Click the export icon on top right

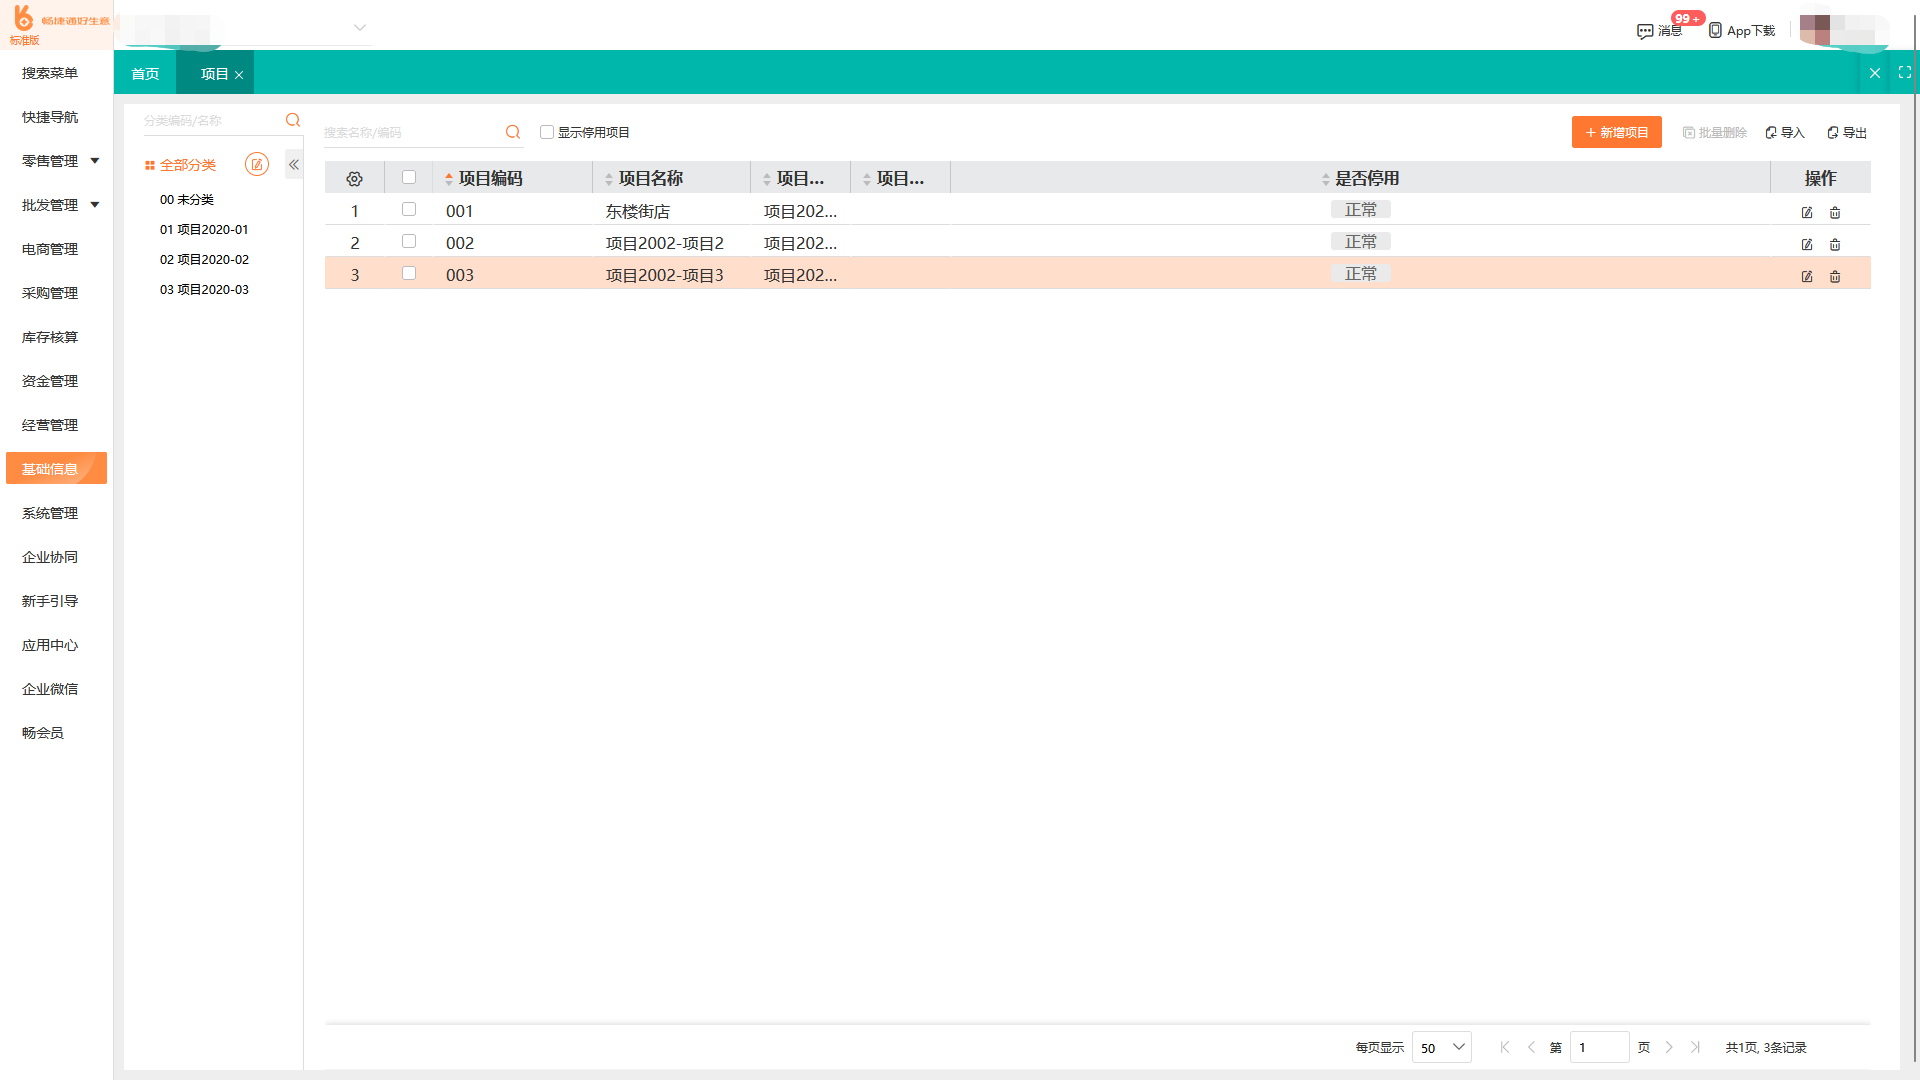(1845, 132)
